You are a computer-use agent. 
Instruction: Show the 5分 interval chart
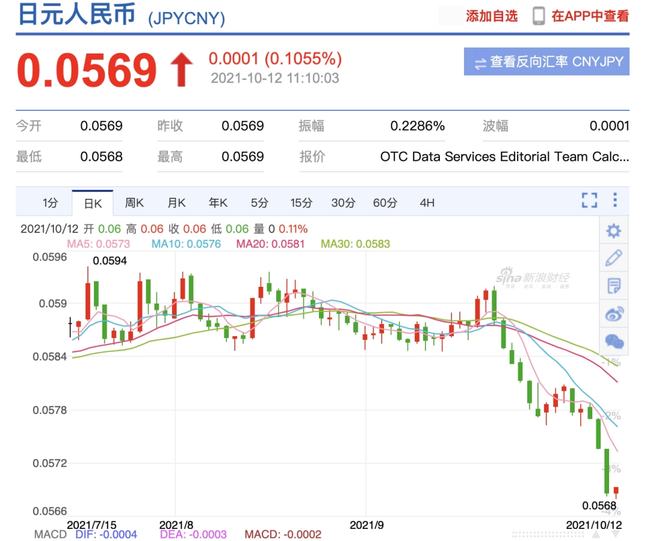pos(259,203)
